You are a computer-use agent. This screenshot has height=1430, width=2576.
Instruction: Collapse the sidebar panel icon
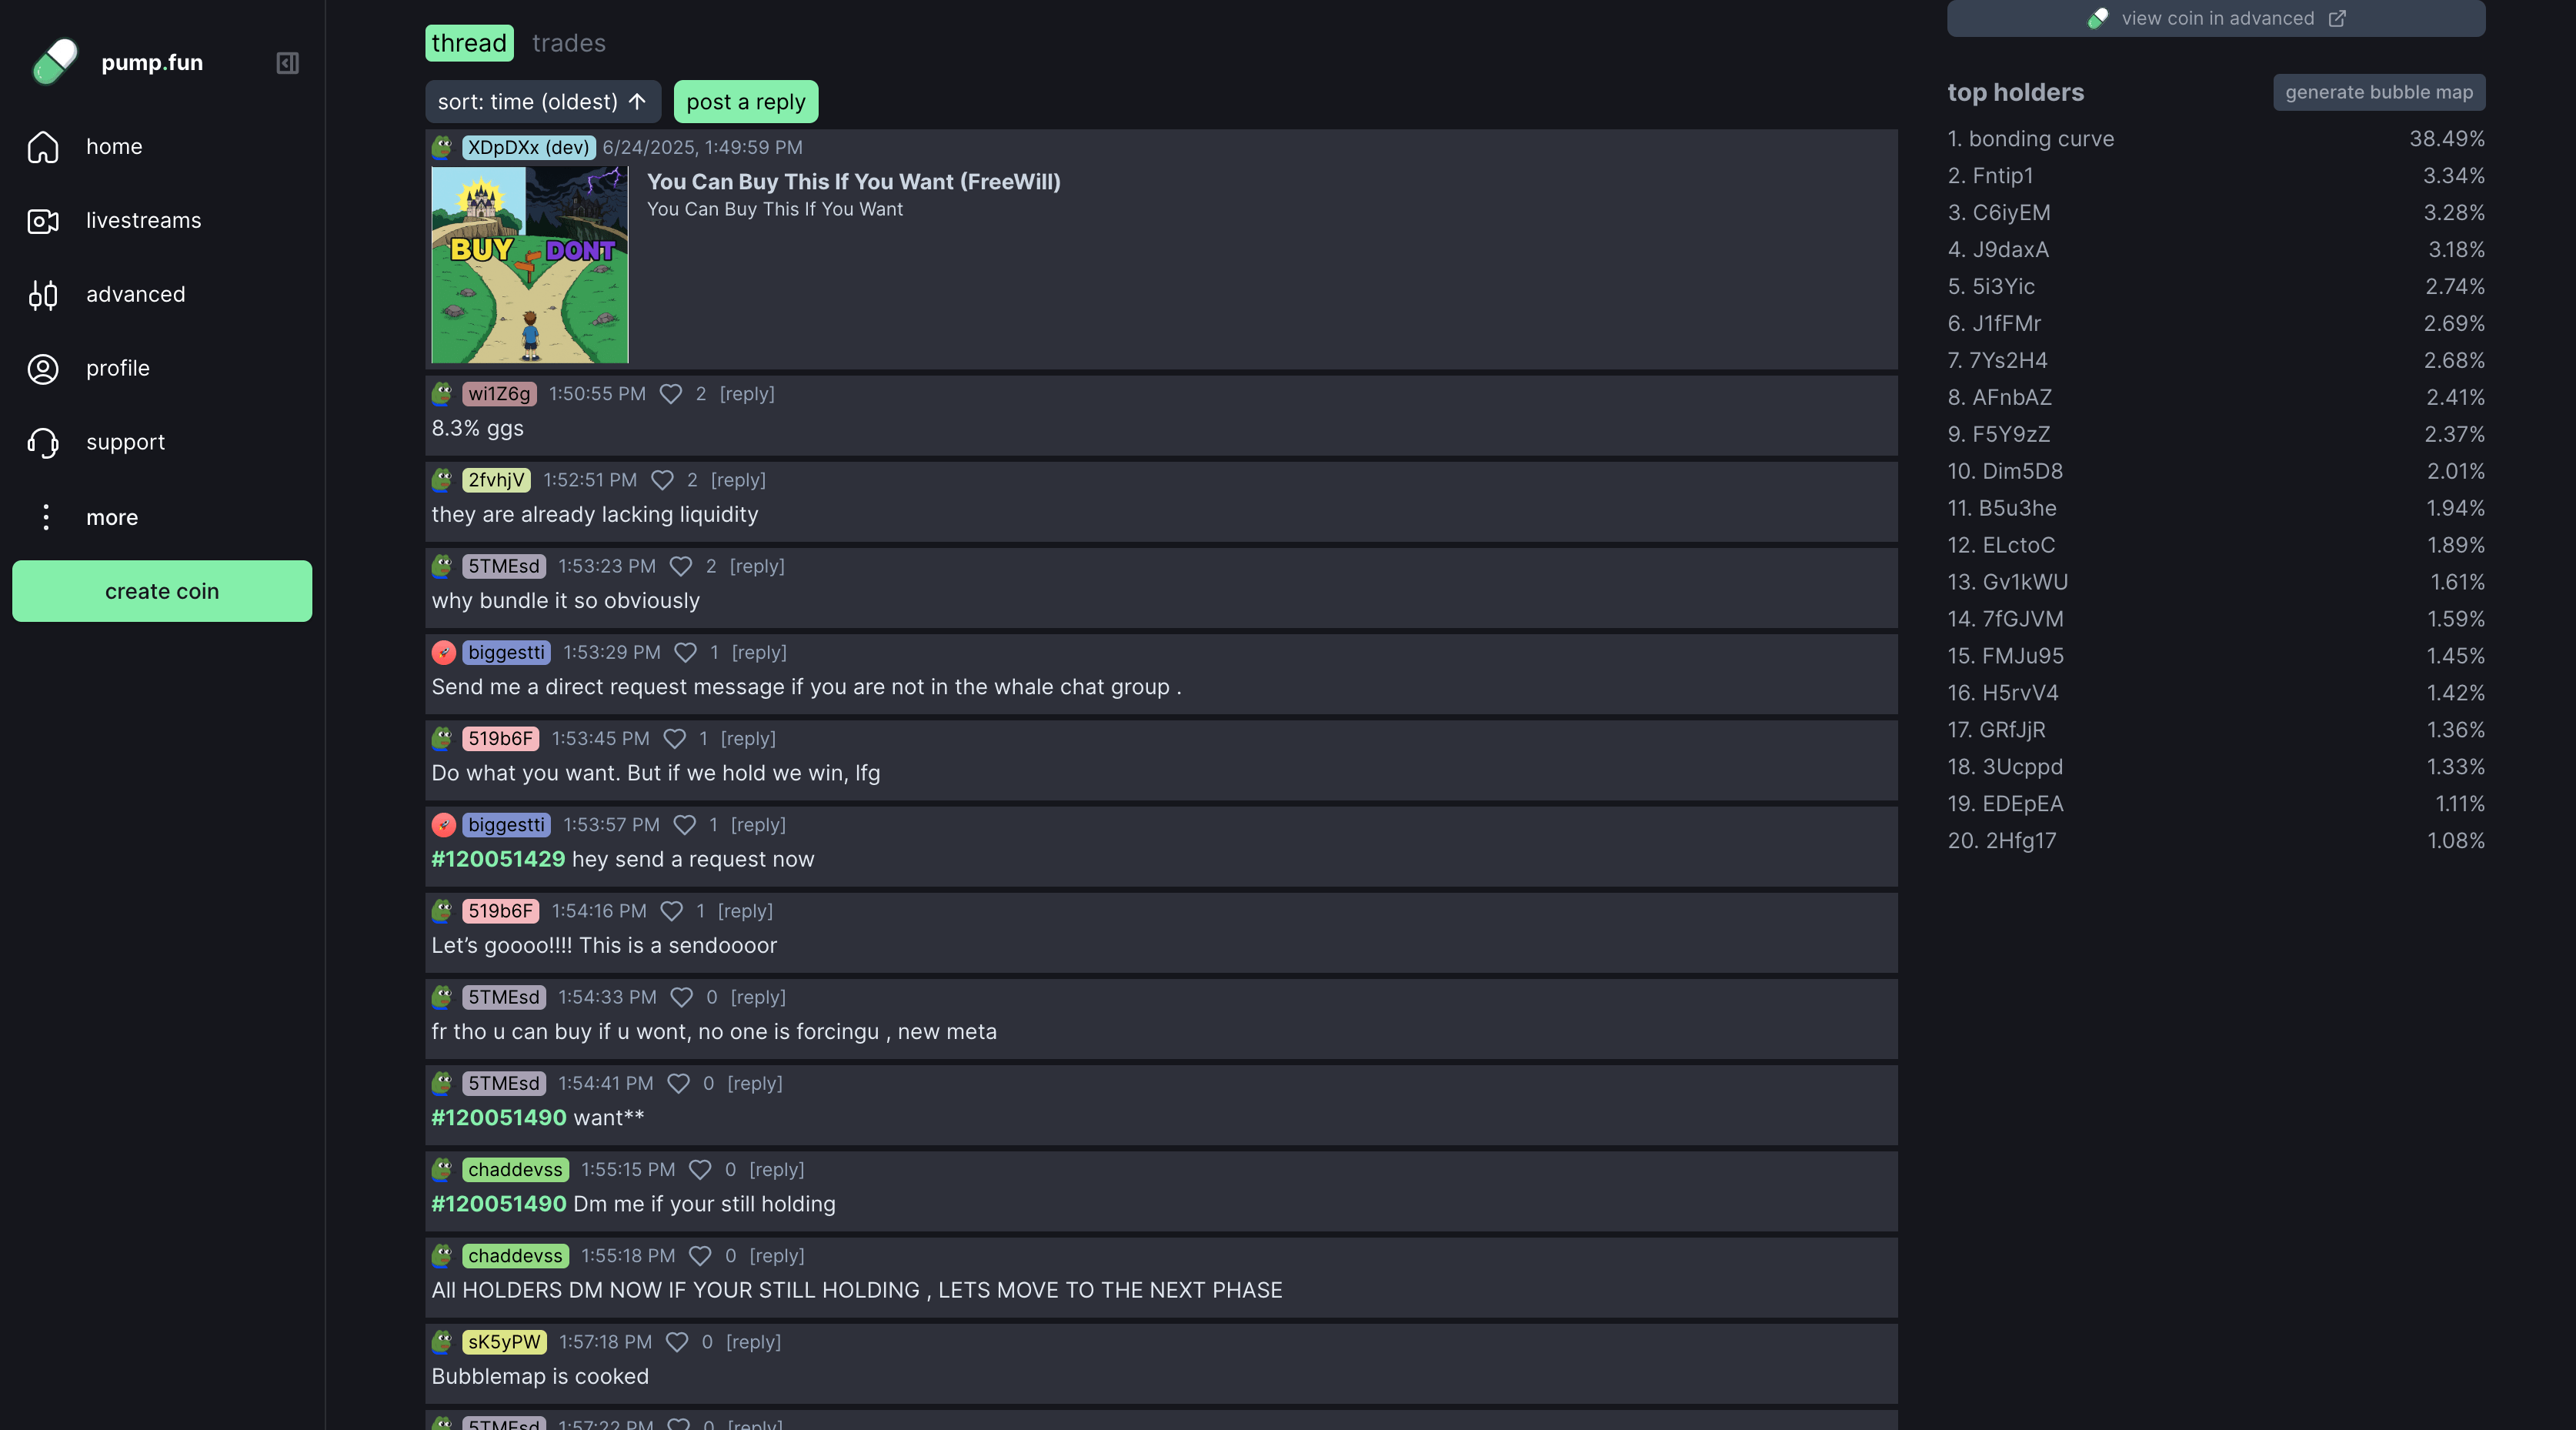287,63
